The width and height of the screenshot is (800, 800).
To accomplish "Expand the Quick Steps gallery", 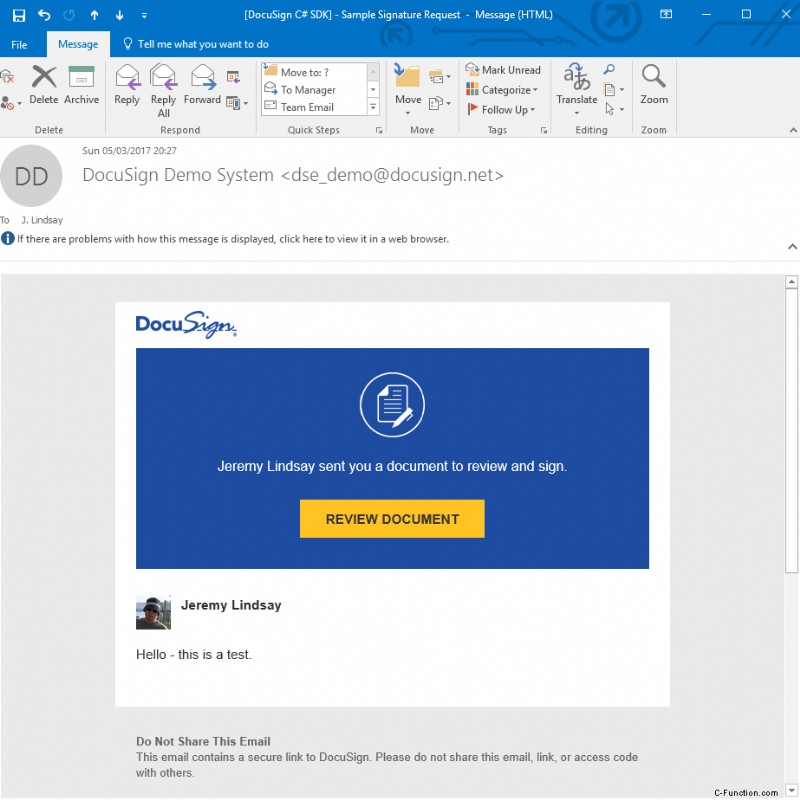I will pos(373,107).
